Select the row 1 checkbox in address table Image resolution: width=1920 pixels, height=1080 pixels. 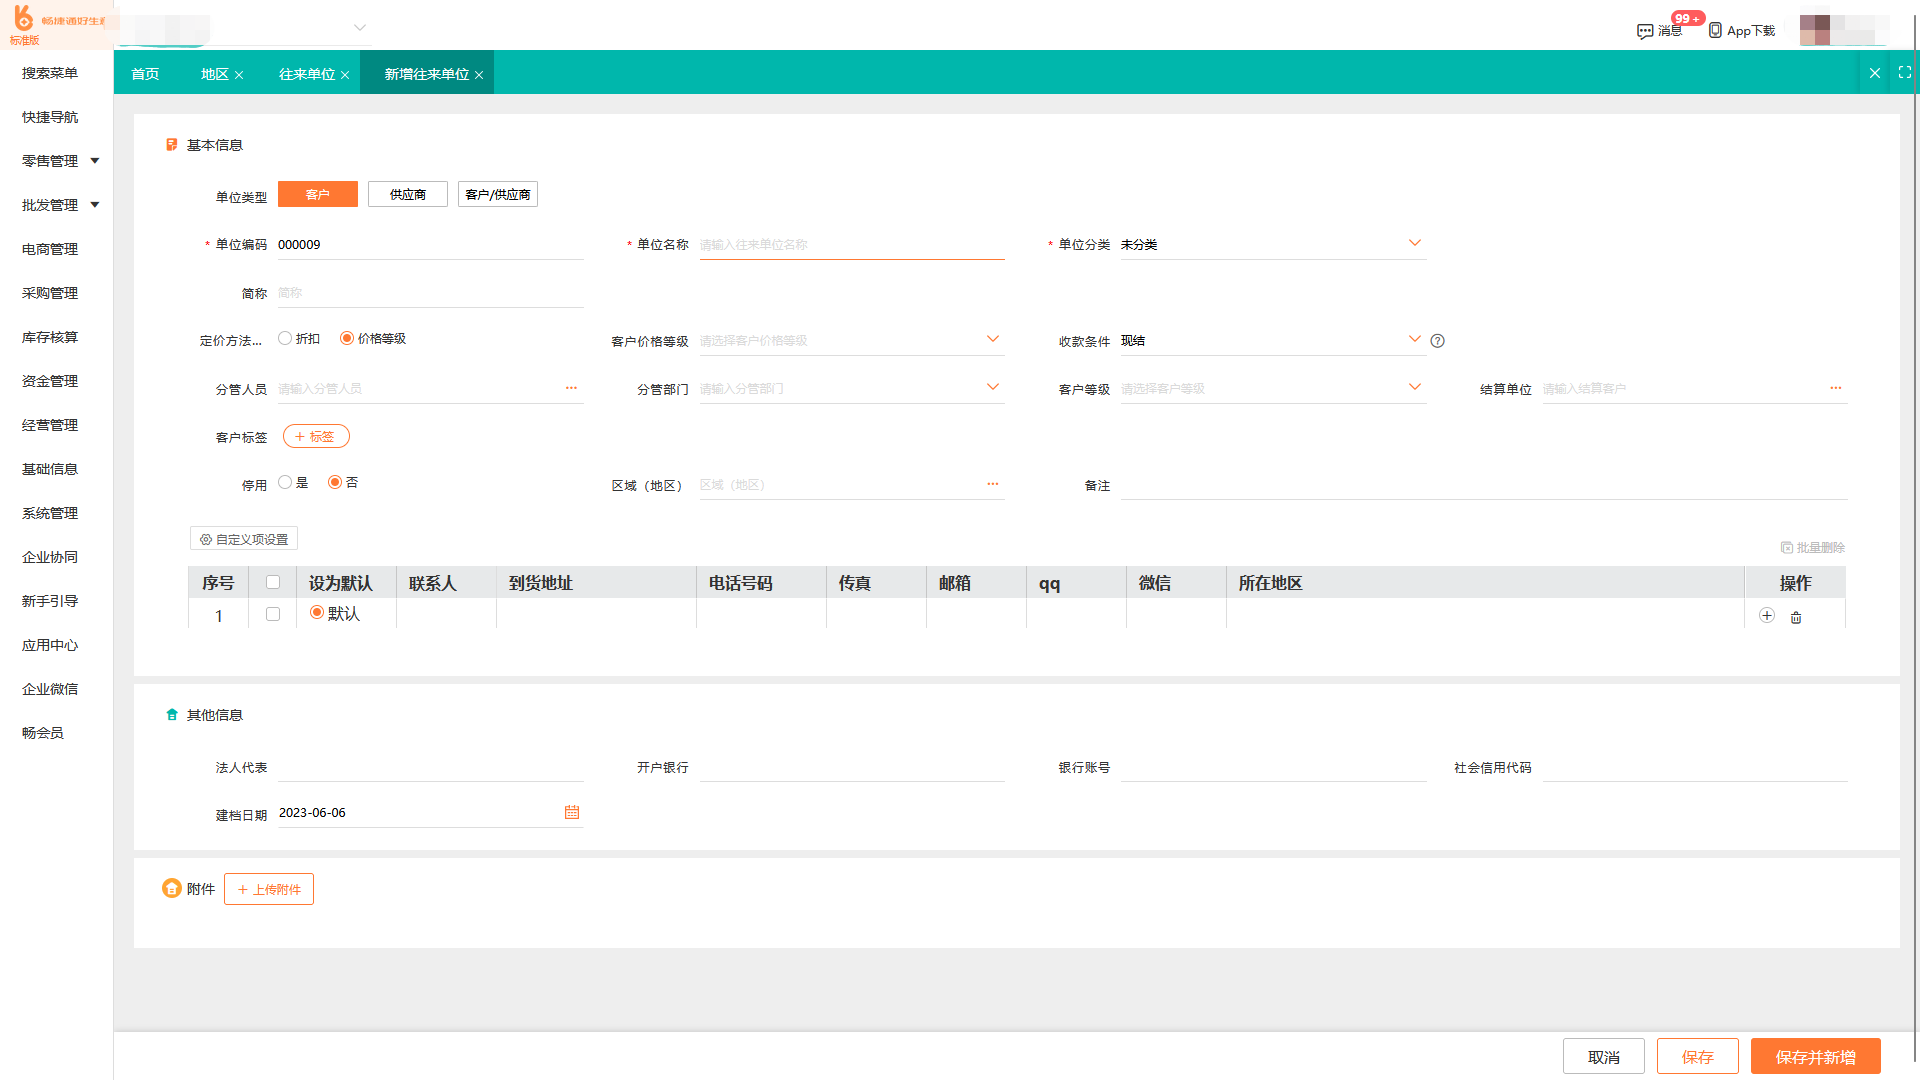coord(272,615)
